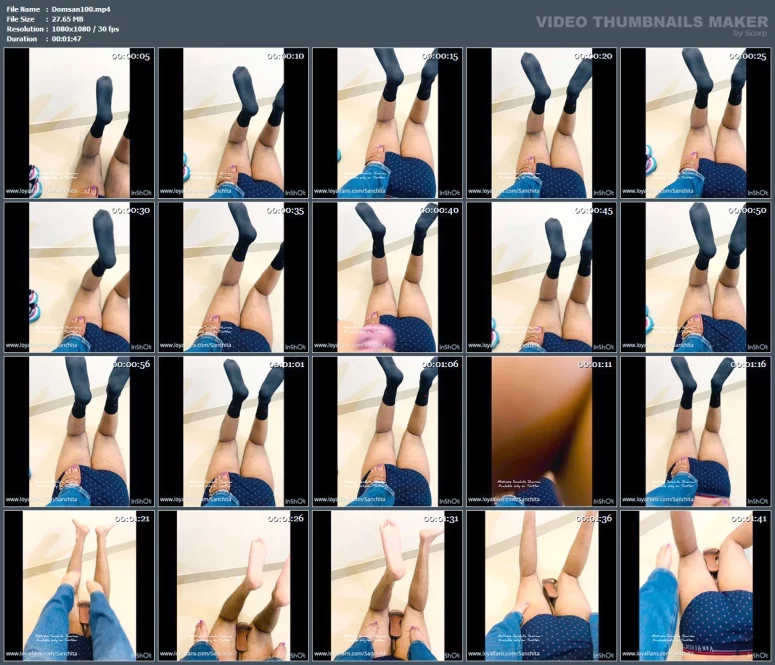Click the thumbnail timestamped 00:00:05
Viewport: 775px width, 665px height.
point(79,123)
